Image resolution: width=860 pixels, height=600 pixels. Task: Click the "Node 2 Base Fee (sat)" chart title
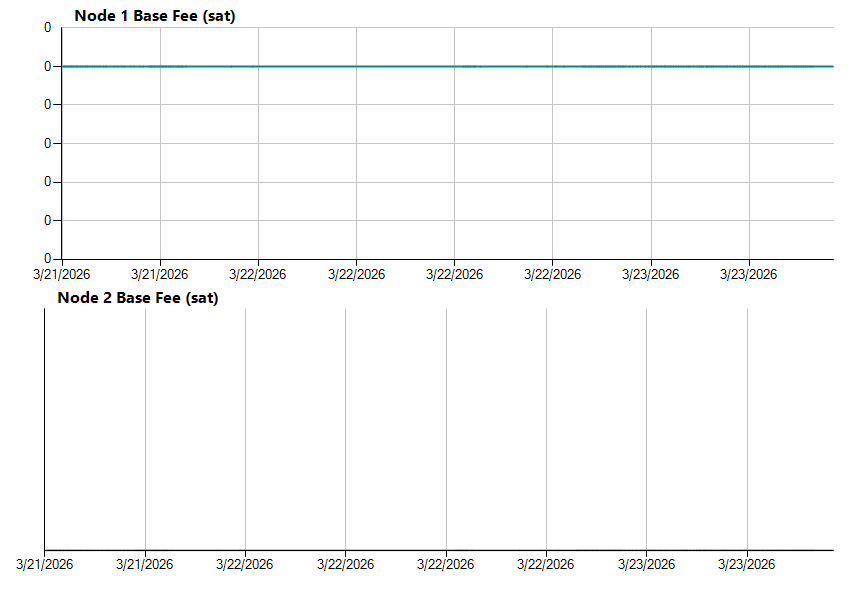point(138,297)
